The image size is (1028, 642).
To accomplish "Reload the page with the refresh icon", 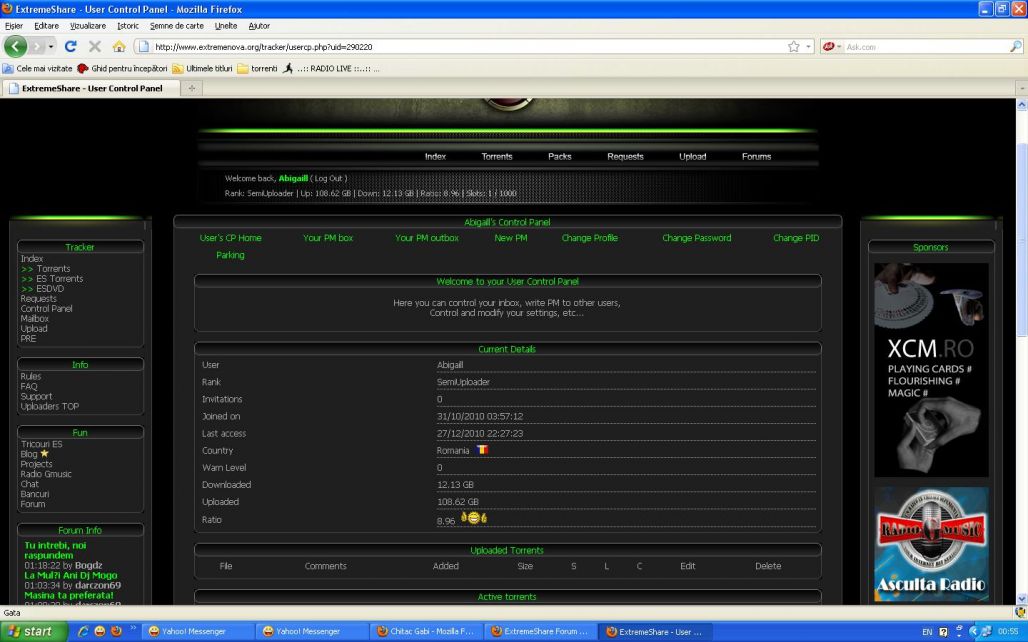I will click(71, 46).
